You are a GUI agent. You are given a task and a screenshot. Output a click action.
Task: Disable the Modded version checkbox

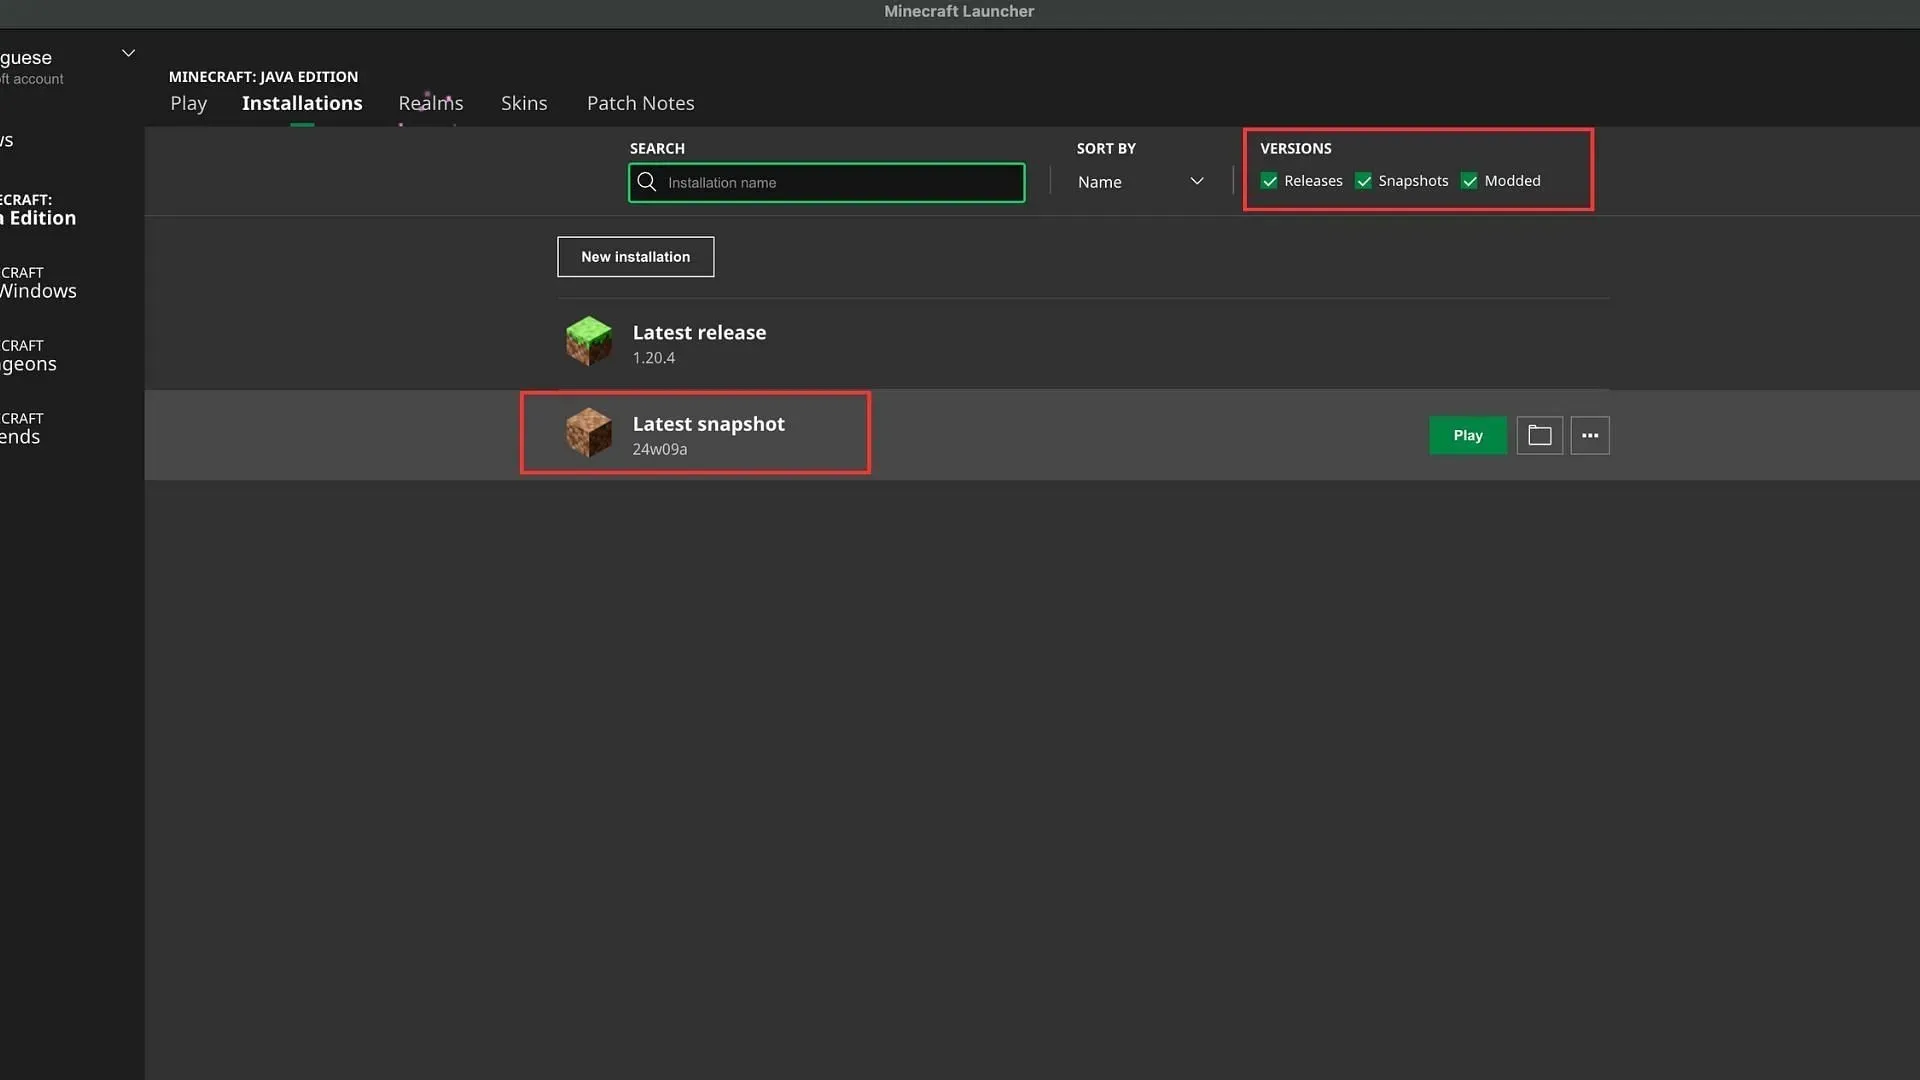click(1468, 179)
